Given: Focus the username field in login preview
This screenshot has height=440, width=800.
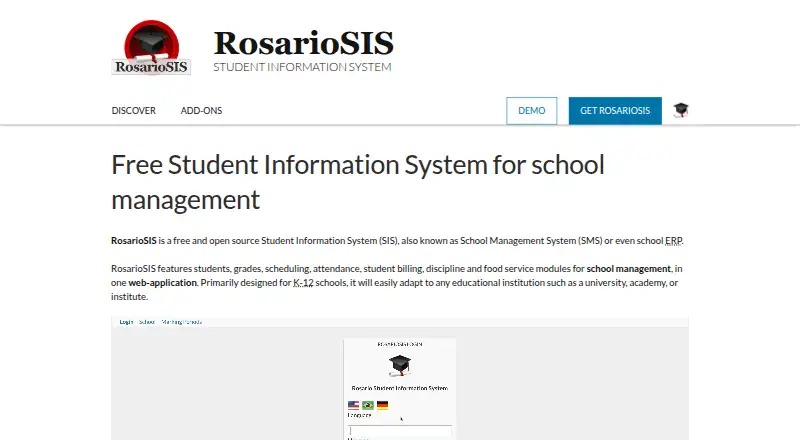Looking at the screenshot, I should 399,431.
